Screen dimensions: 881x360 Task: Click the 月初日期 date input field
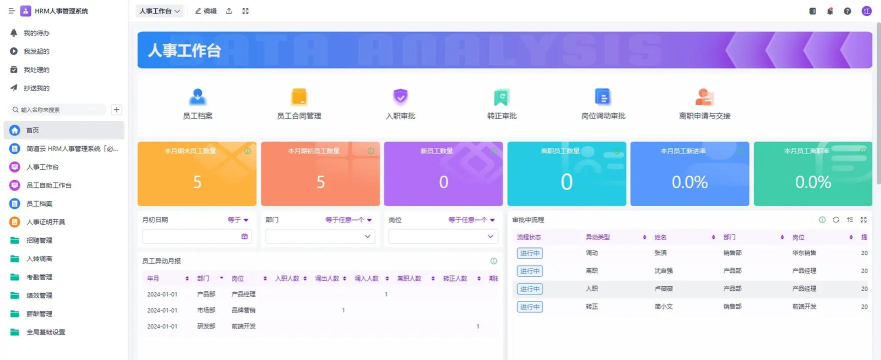coord(197,237)
